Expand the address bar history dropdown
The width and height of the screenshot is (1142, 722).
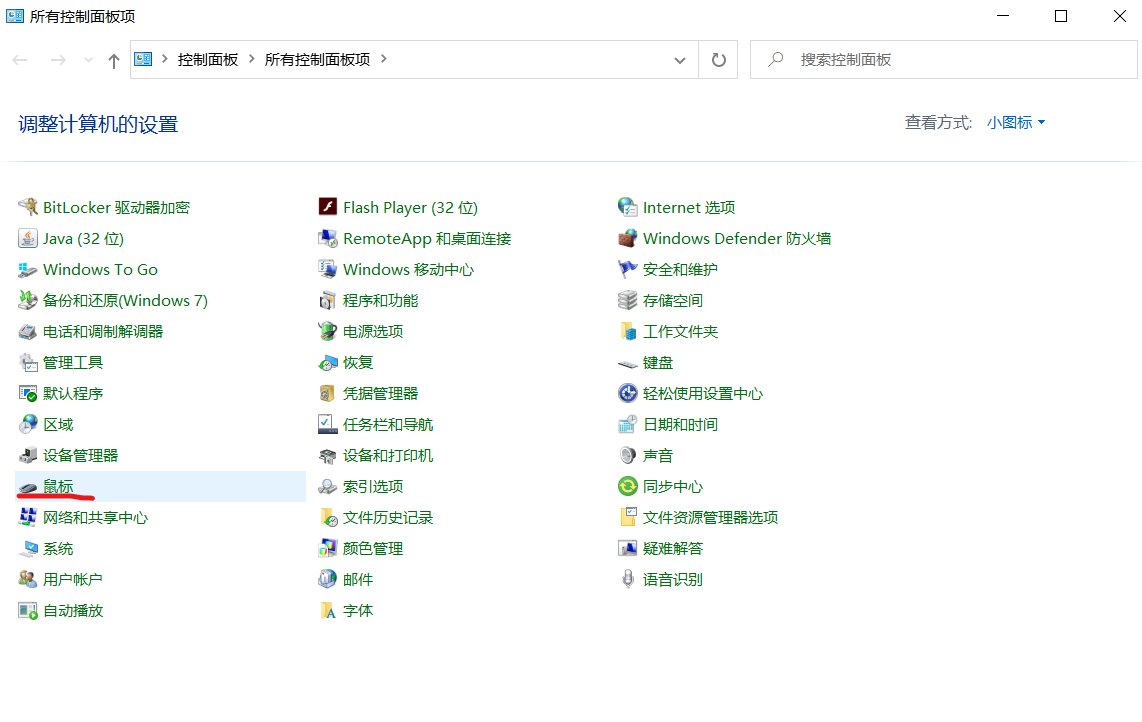click(680, 59)
